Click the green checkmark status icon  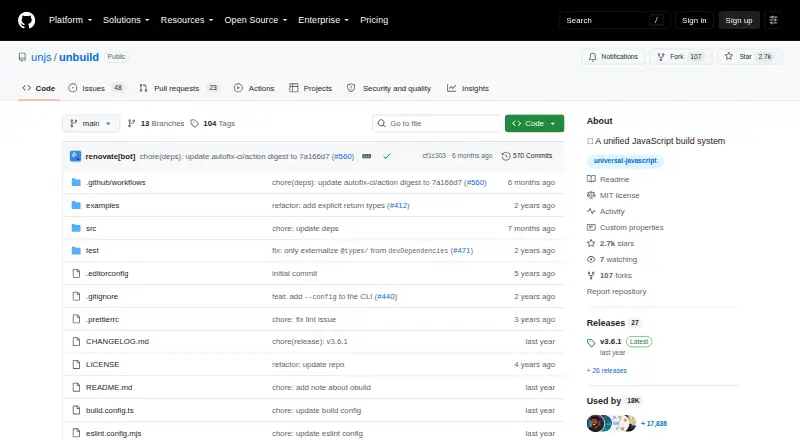(x=387, y=156)
